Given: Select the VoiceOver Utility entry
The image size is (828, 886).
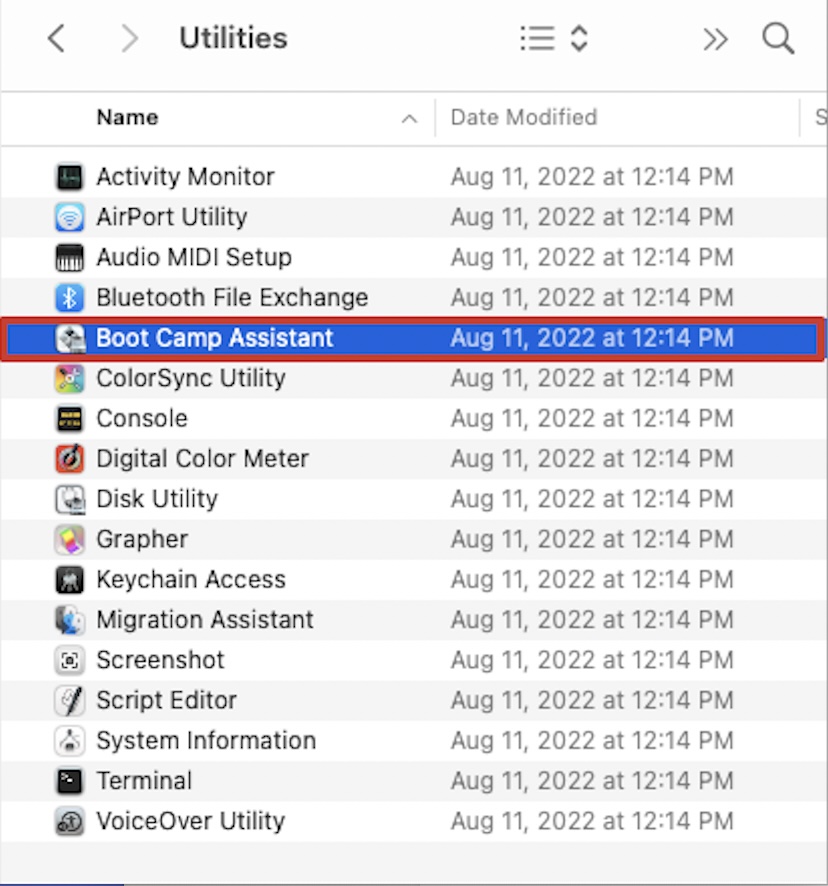Looking at the screenshot, I should tap(190, 821).
